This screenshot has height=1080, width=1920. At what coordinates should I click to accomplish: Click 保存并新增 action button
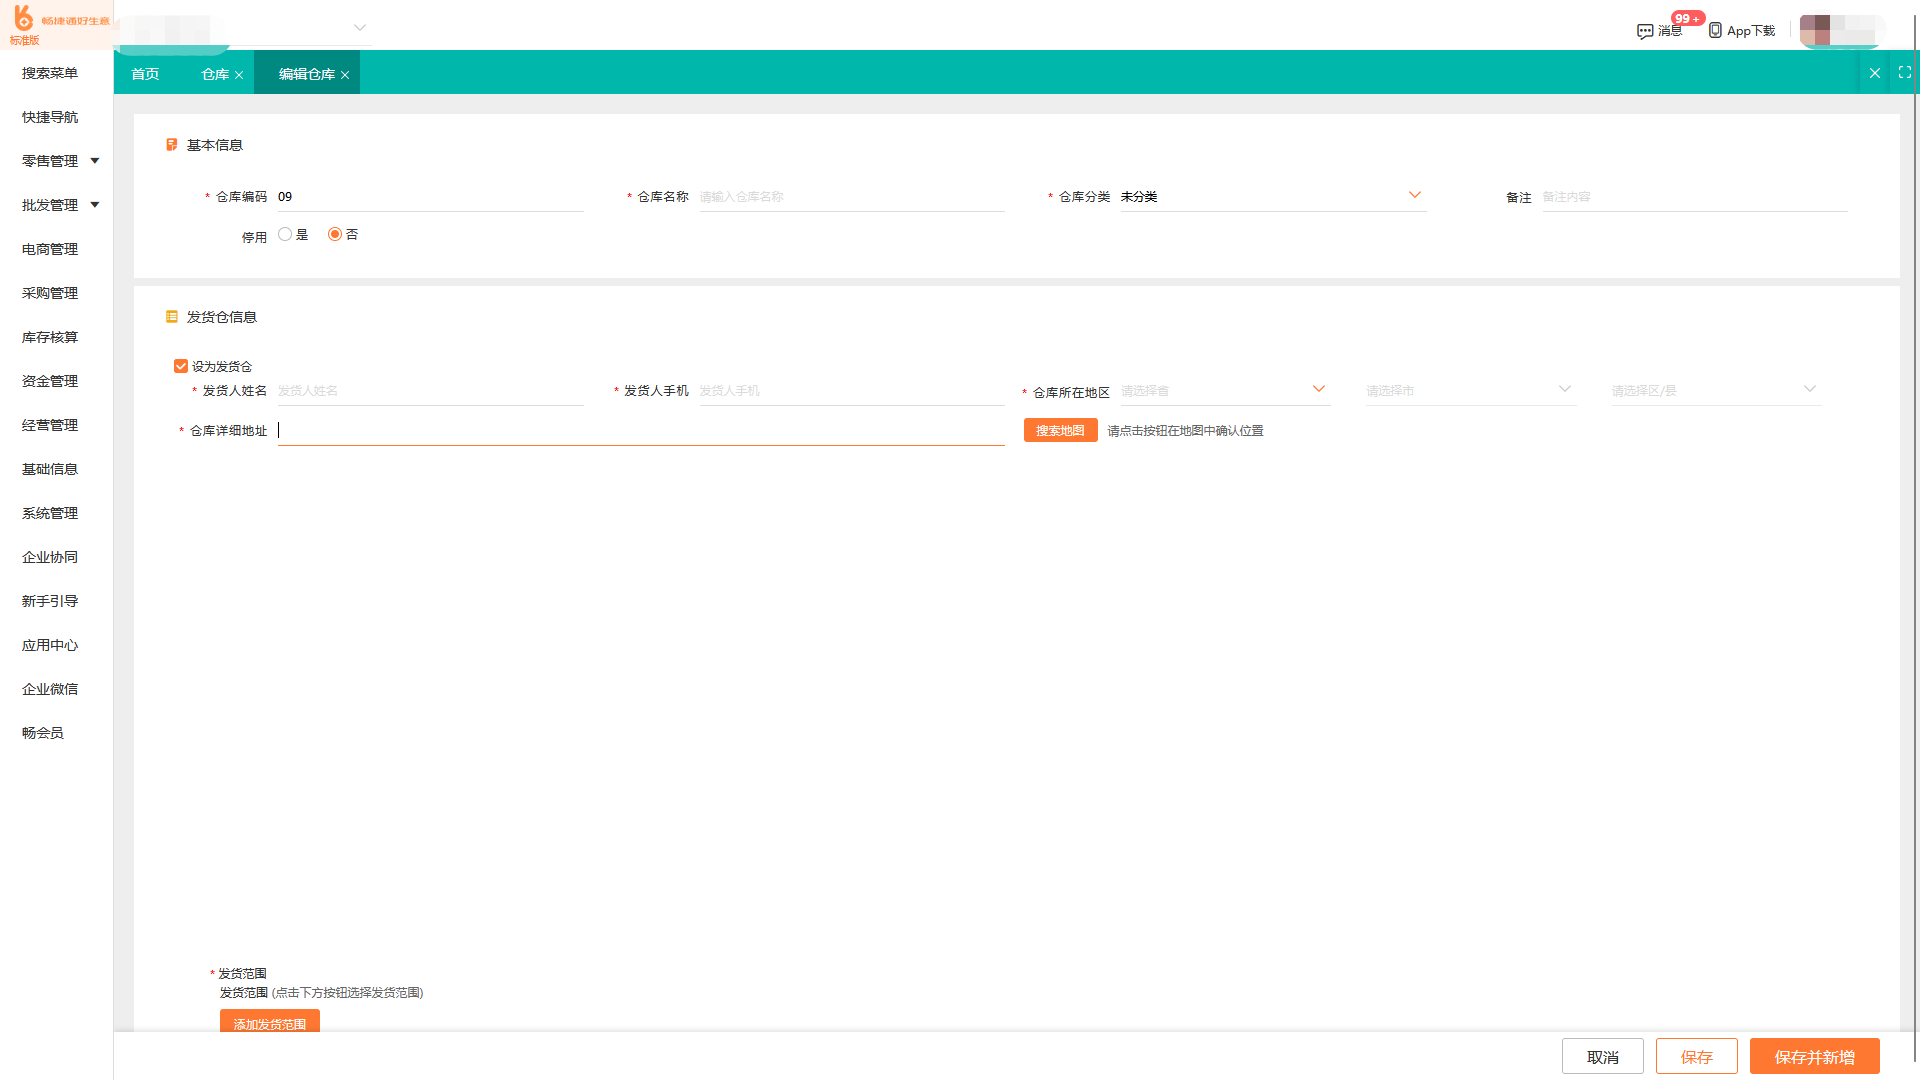coord(1813,1054)
